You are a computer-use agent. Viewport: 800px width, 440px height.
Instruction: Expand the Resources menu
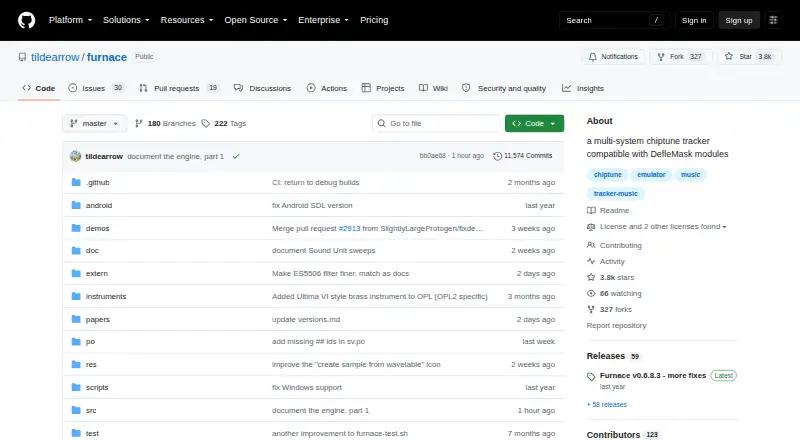(x=187, y=20)
